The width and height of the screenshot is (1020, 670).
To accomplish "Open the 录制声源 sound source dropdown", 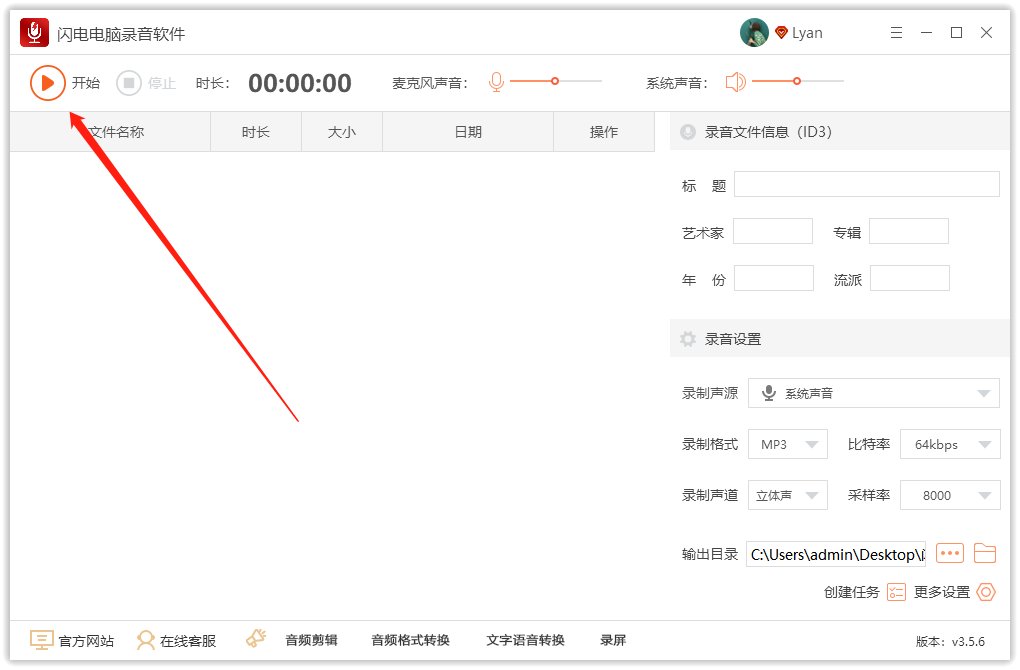I will (x=873, y=392).
